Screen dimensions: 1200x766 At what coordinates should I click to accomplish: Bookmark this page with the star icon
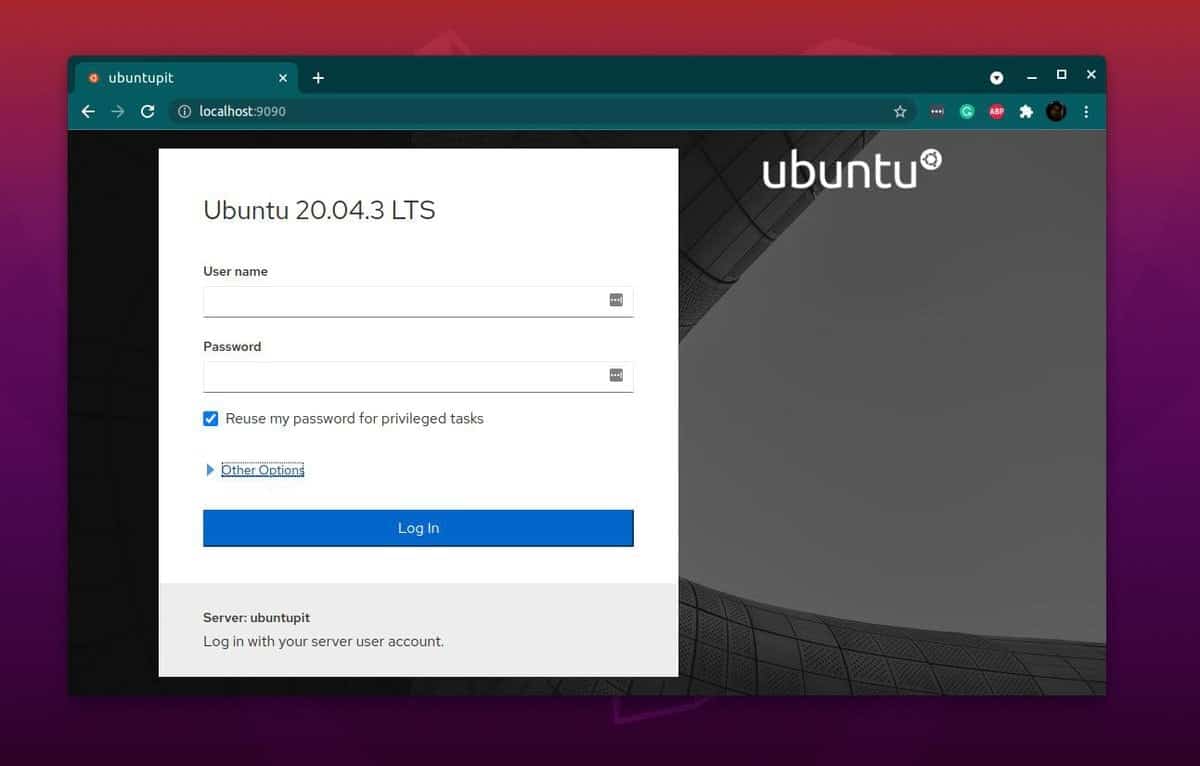pyautogui.click(x=900, y=112)
